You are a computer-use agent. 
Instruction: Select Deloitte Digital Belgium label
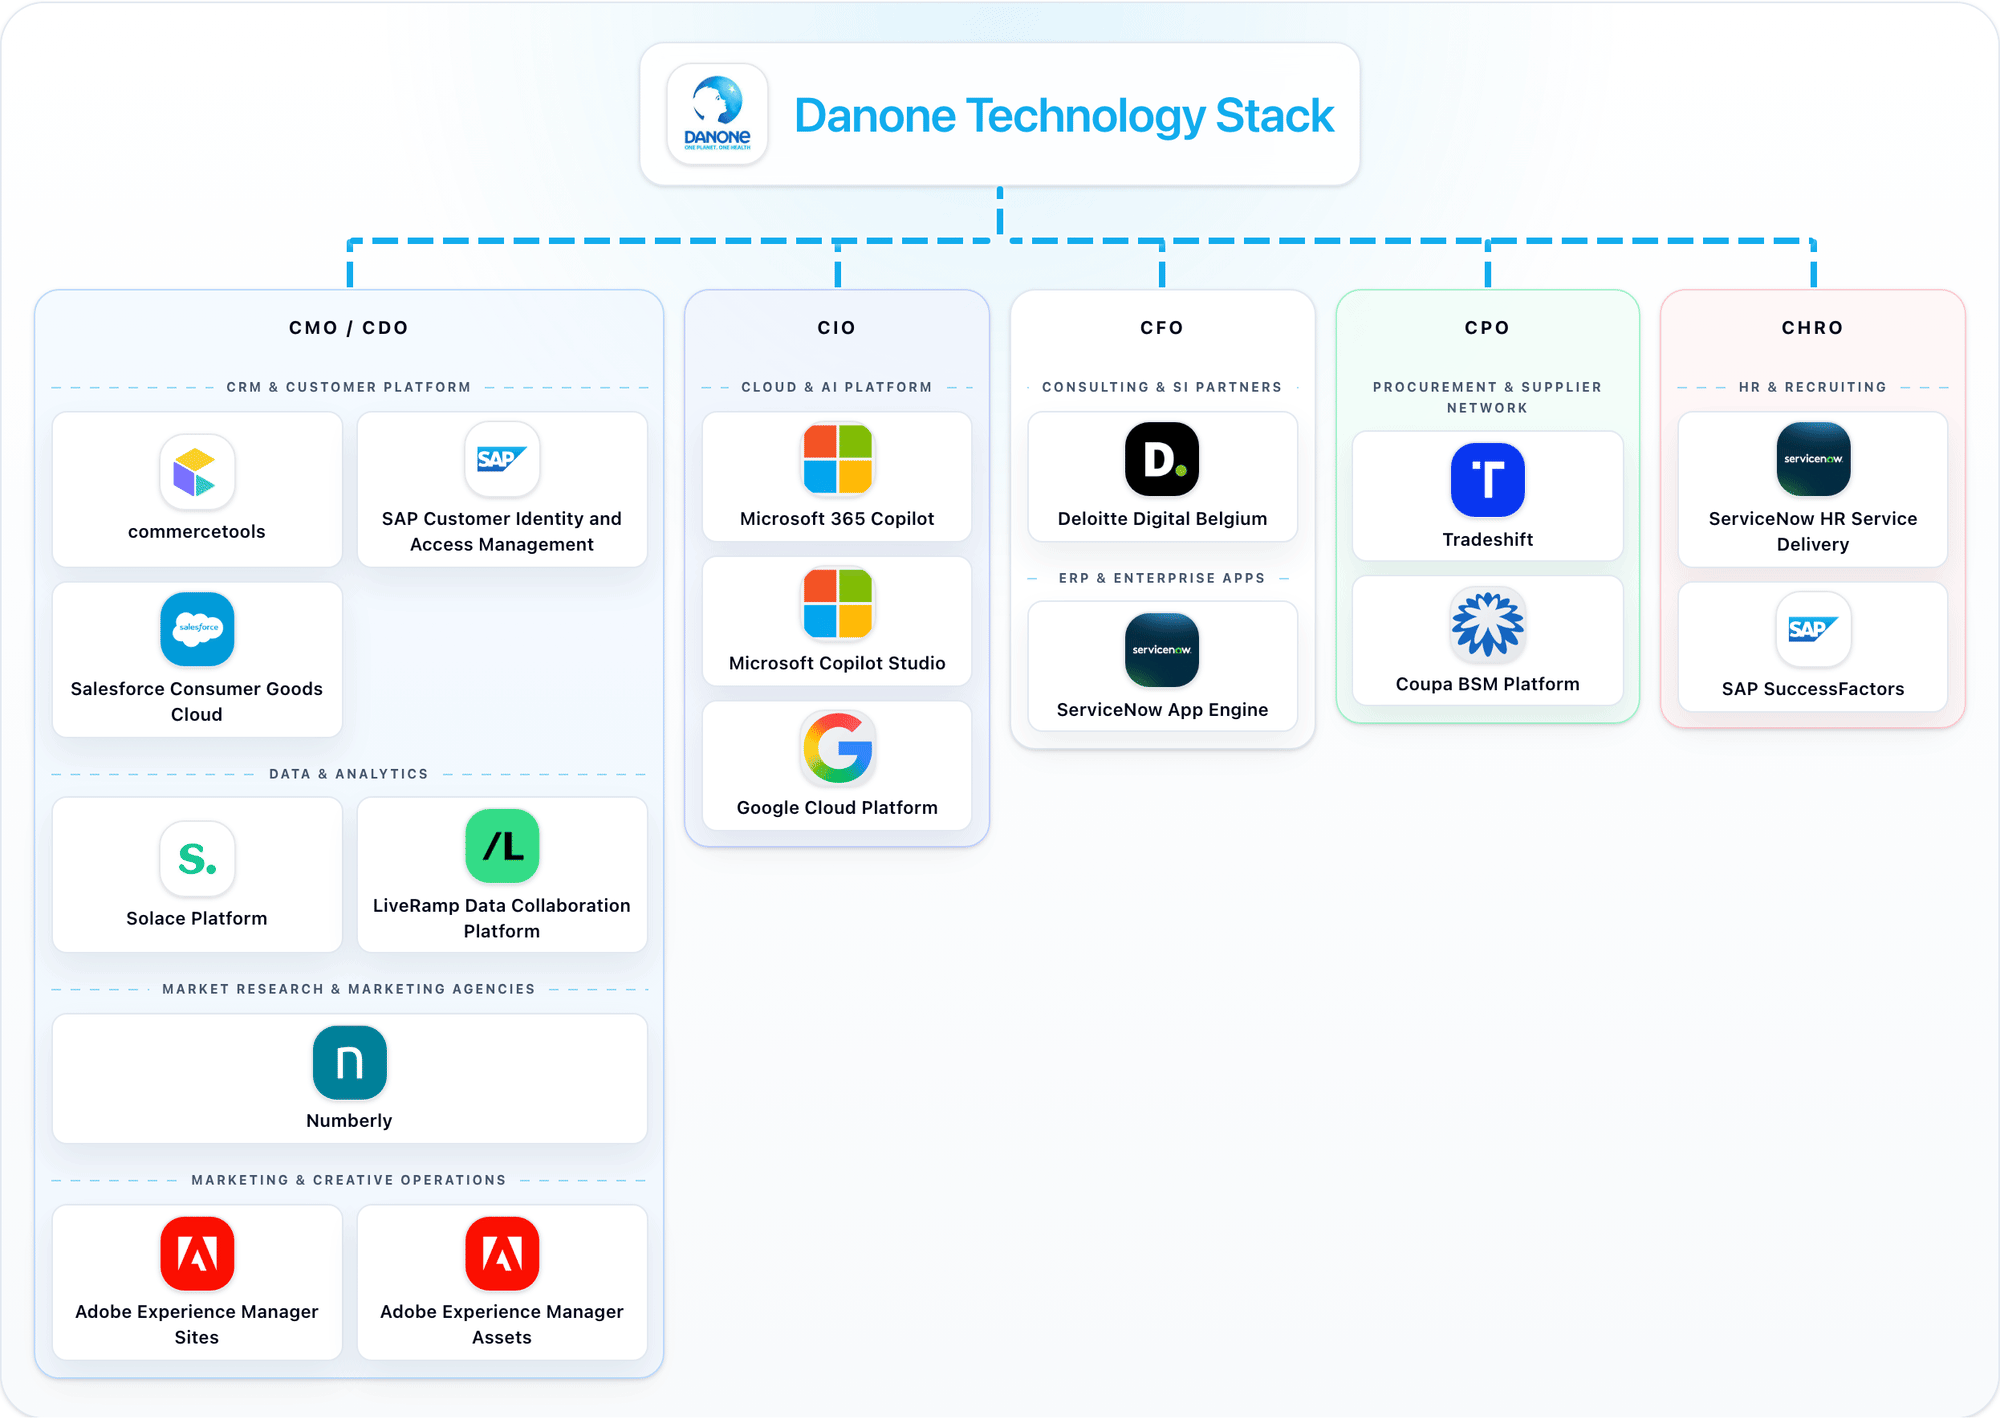[1162, 519]
